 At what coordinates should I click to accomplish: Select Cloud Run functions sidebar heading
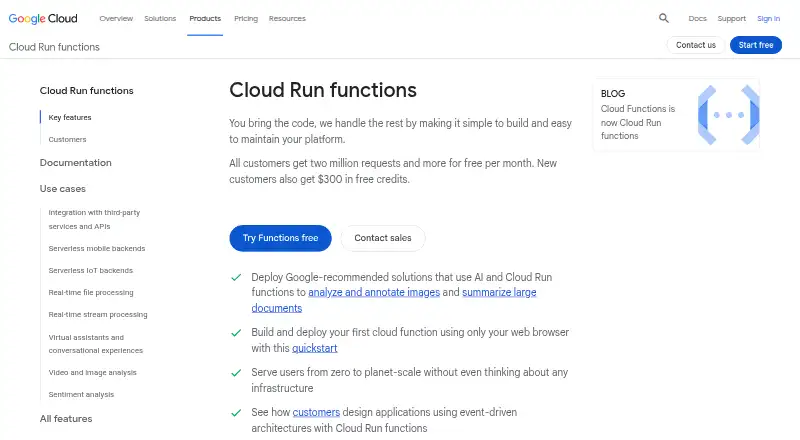coord(87,90)
